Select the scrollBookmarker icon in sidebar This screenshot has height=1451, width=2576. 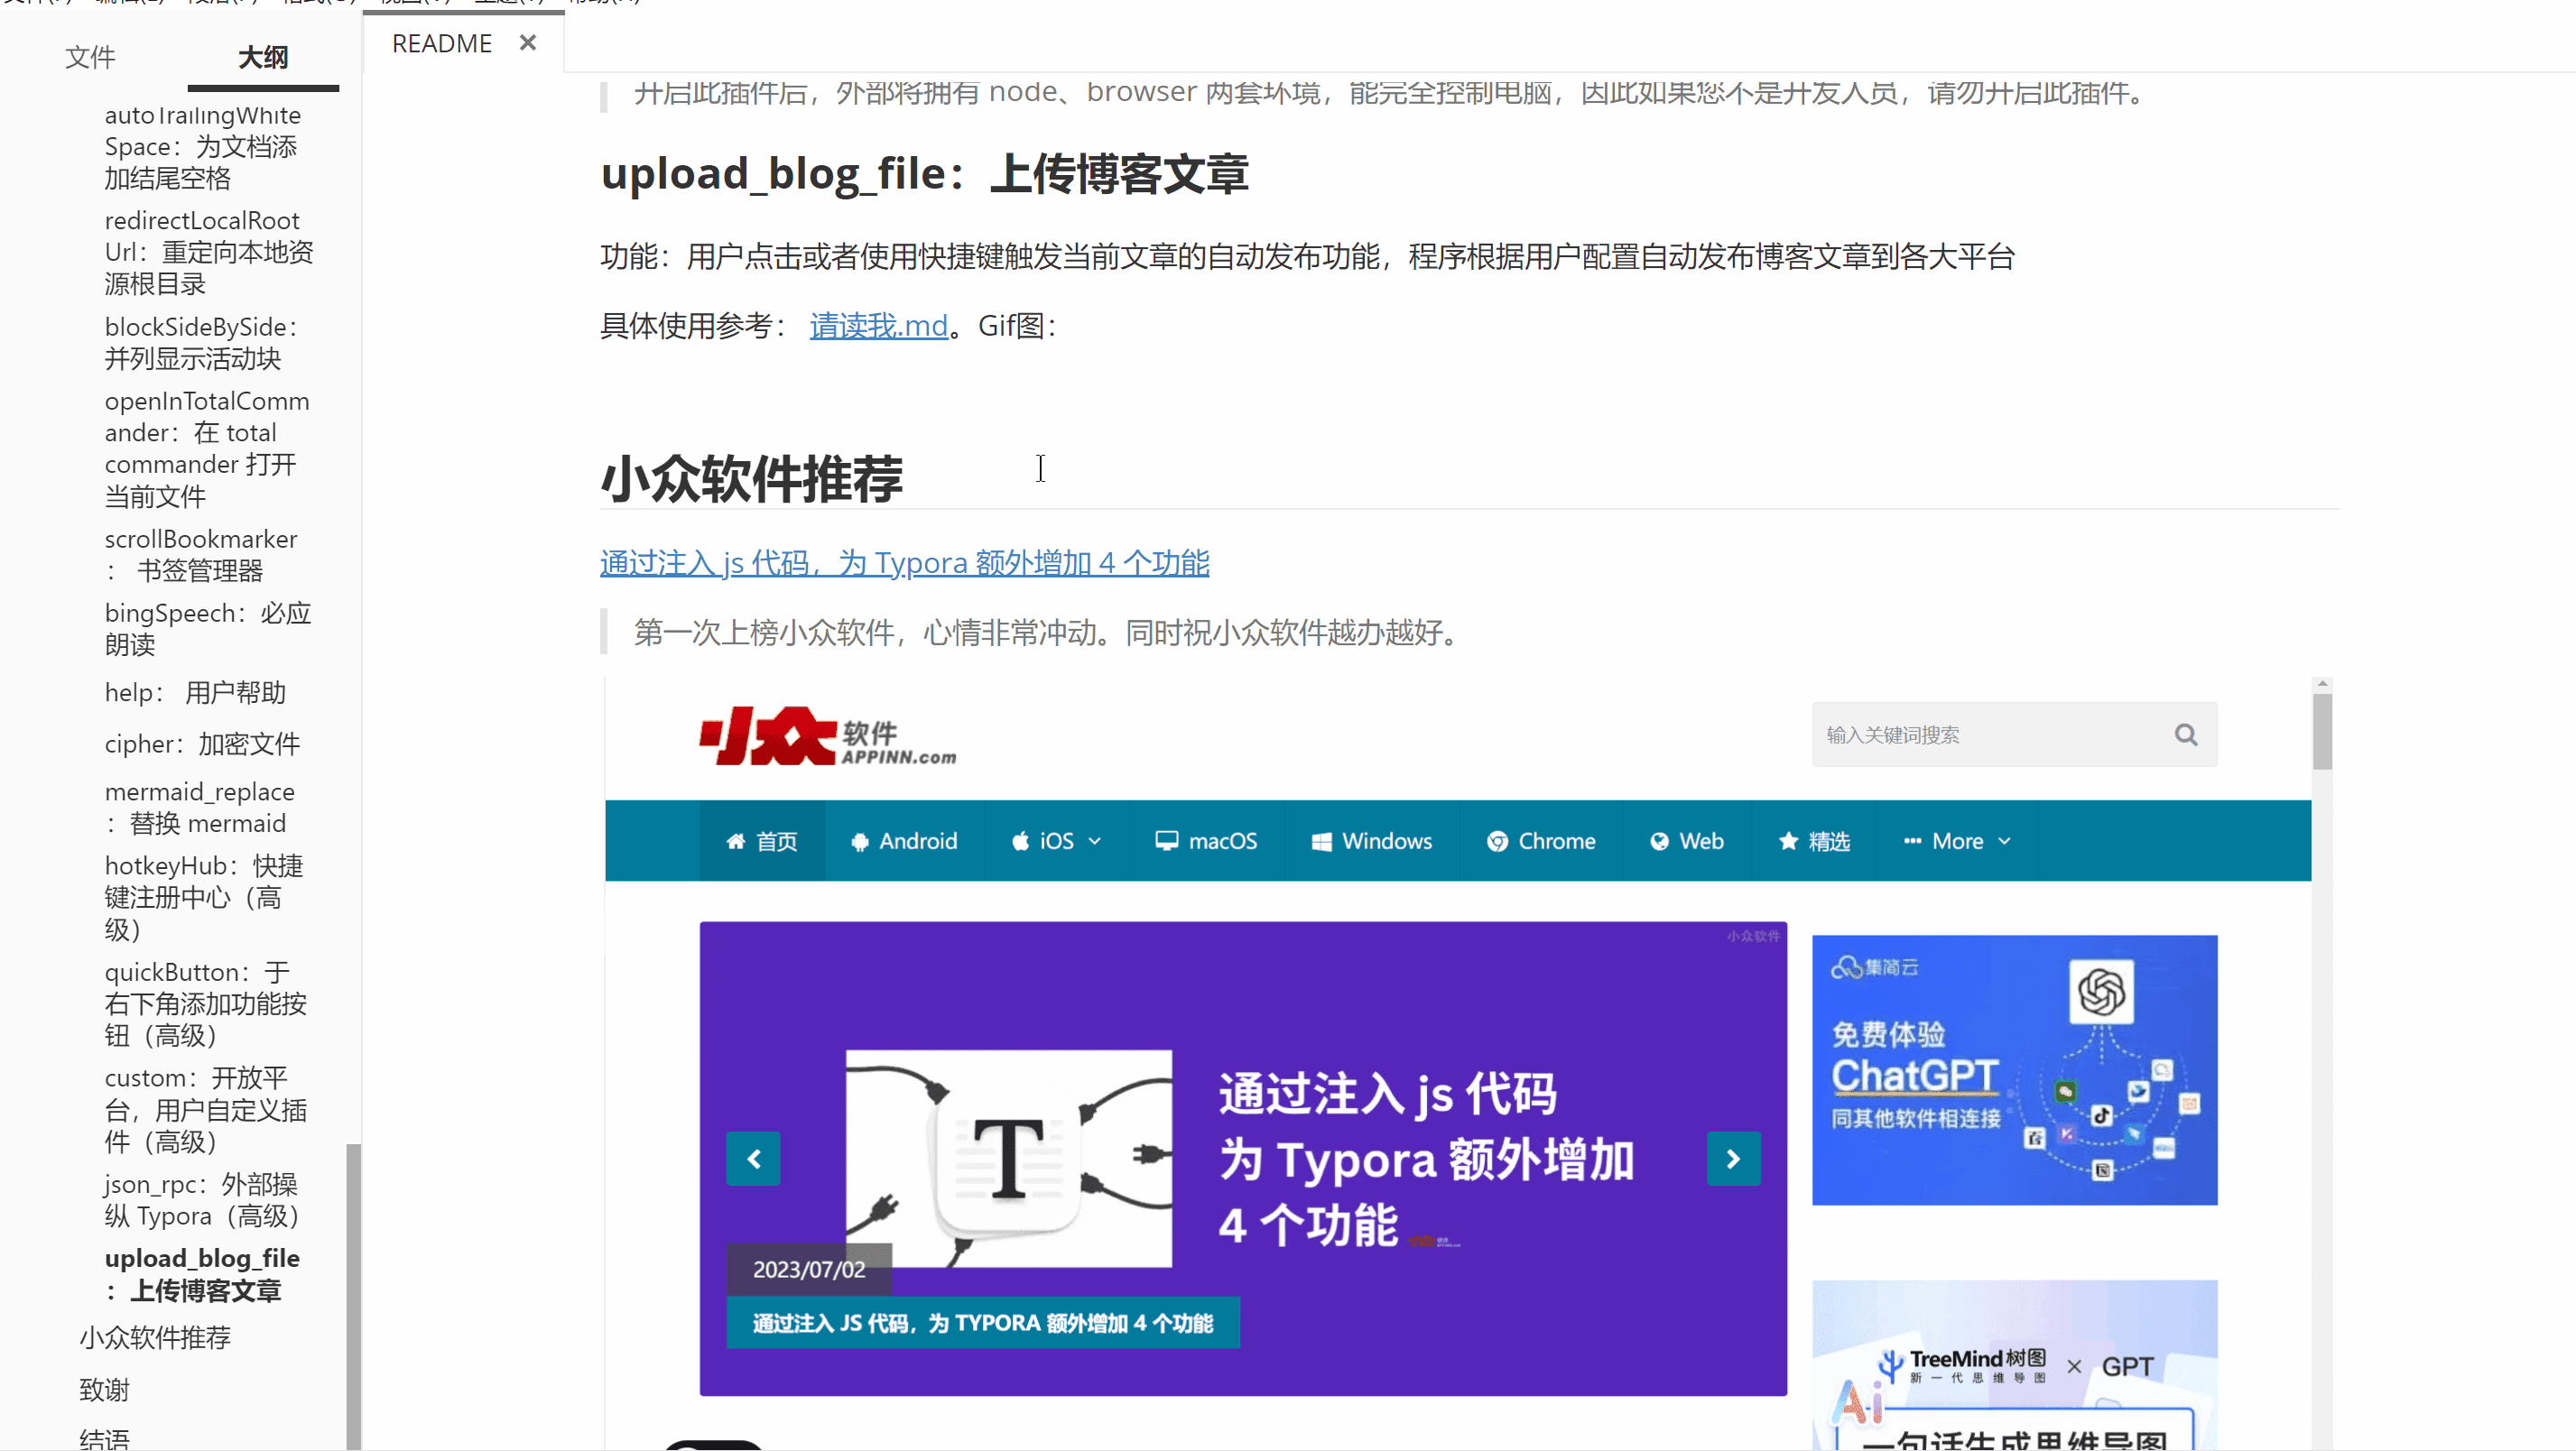point(199,554)
